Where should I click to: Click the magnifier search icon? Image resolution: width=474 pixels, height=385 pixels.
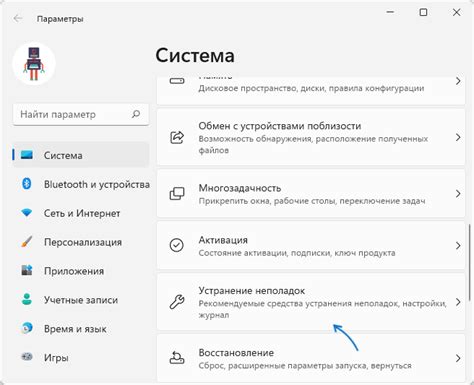point(136,114)
